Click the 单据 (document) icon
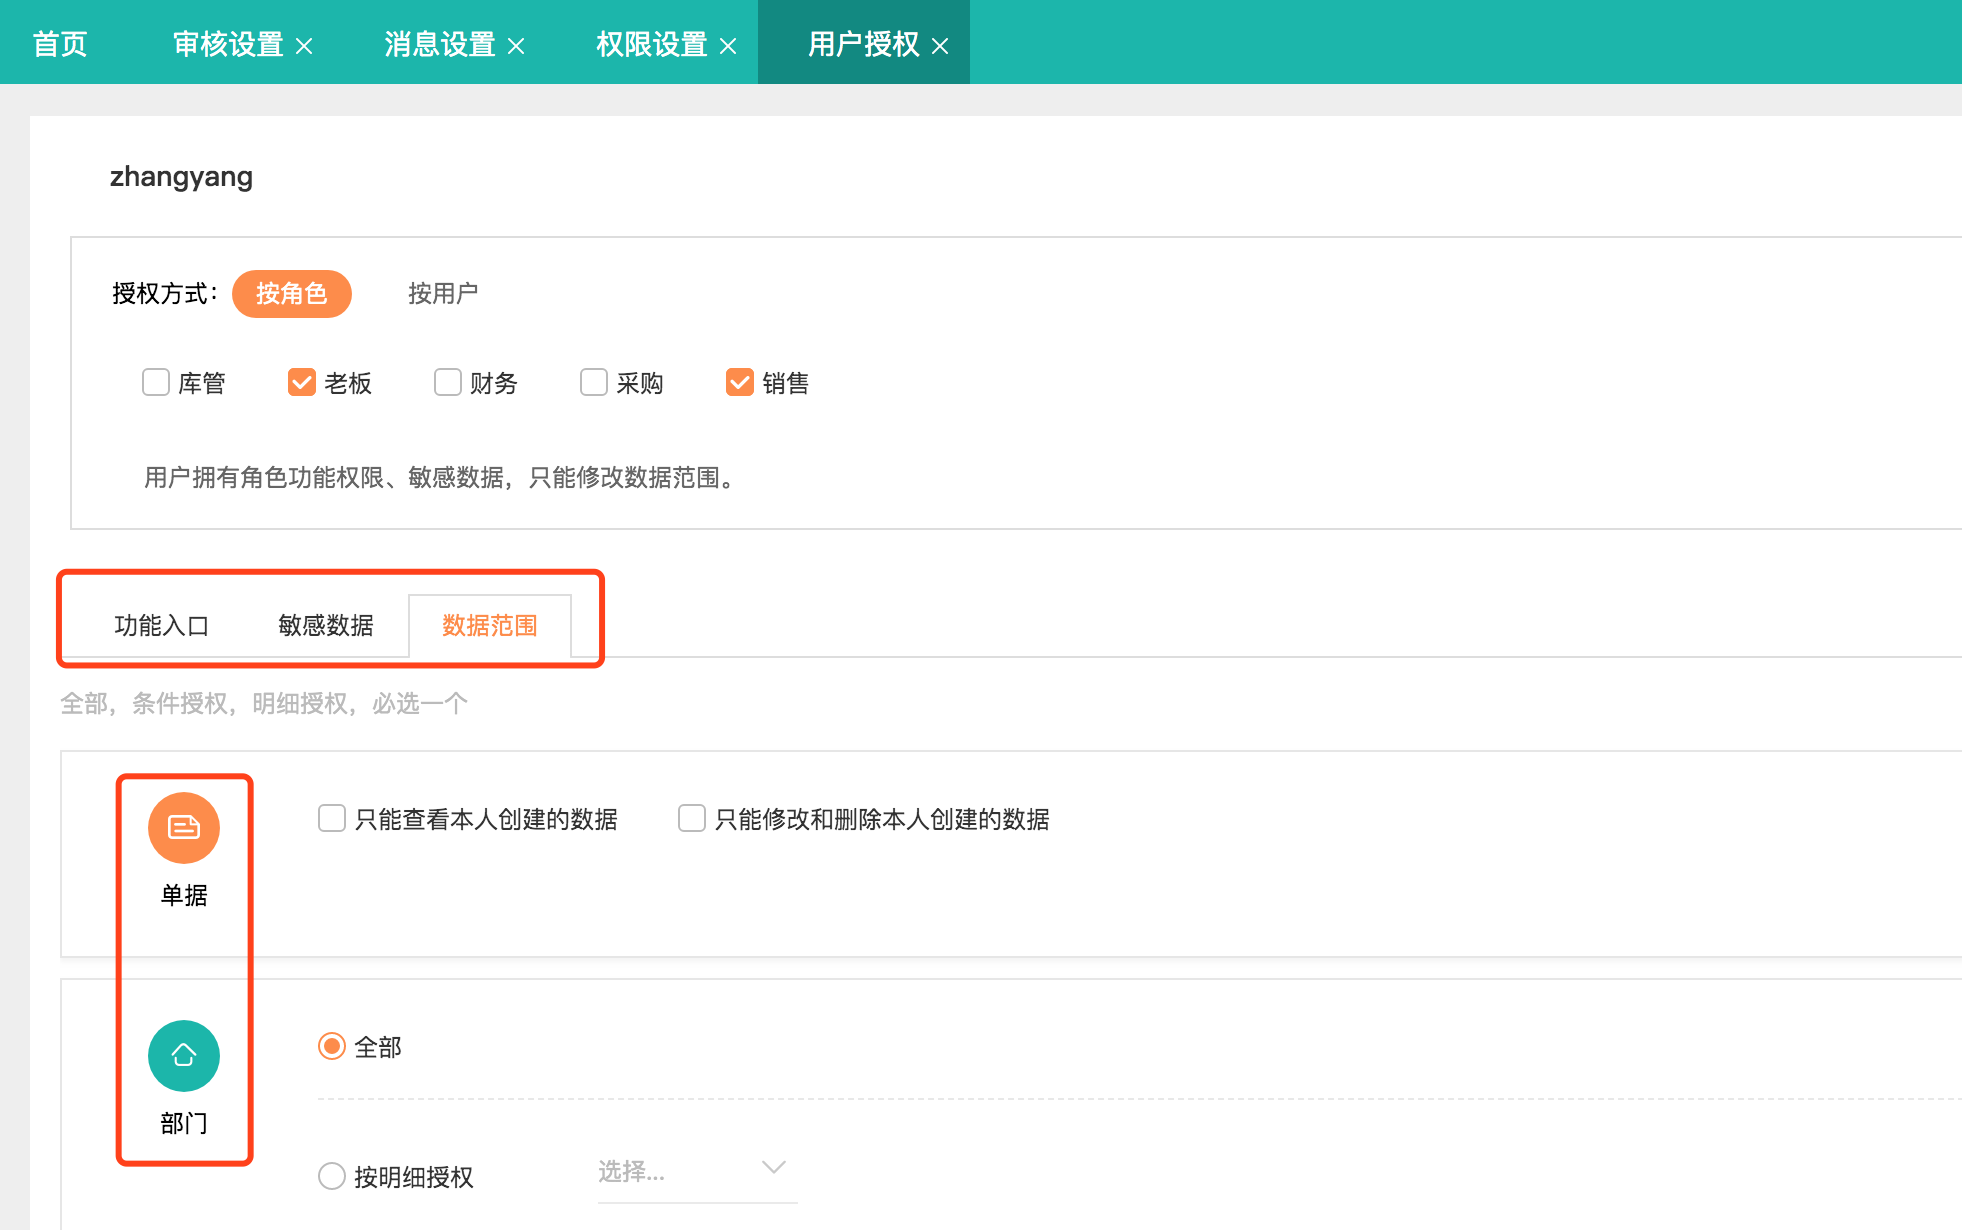1962x1230 pixels. pyautogui.click(x=181, y=826)
